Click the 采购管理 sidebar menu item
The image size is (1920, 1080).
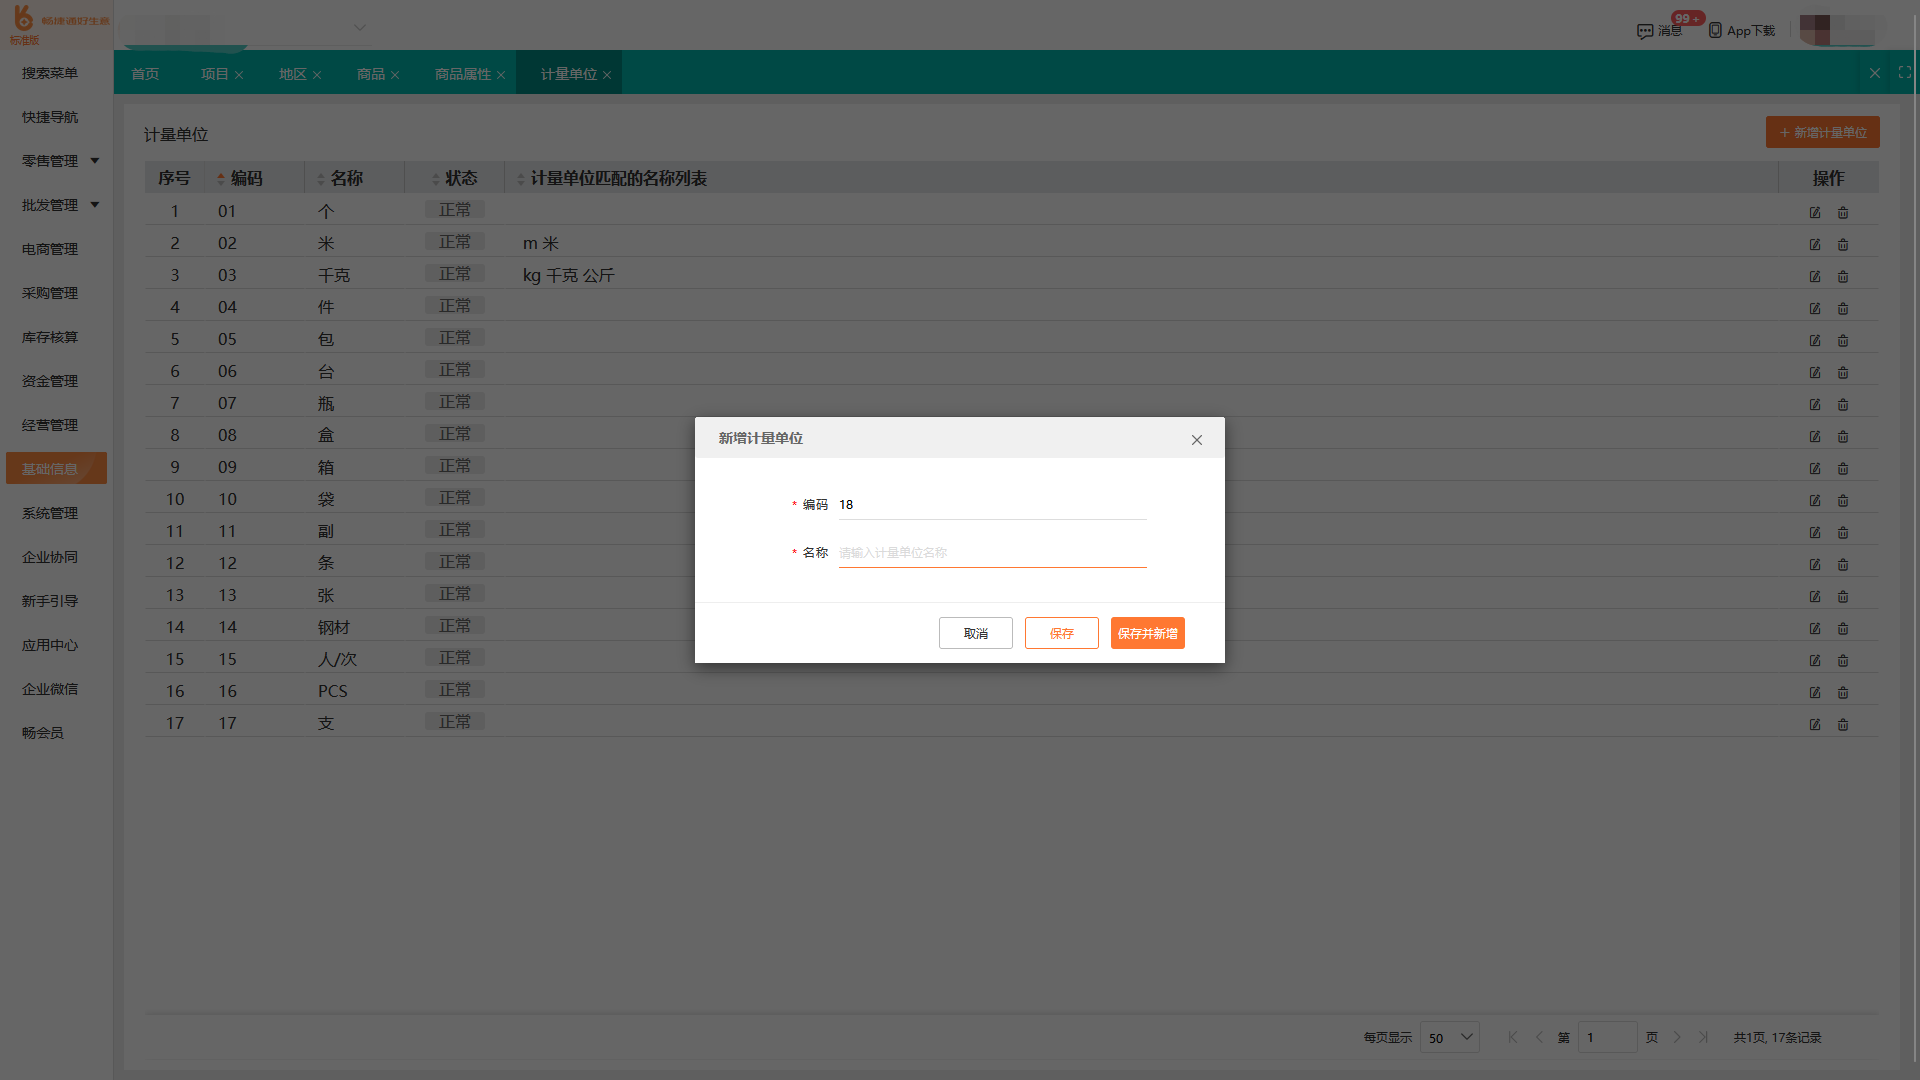pyautogui.click(x=51, y=293)
